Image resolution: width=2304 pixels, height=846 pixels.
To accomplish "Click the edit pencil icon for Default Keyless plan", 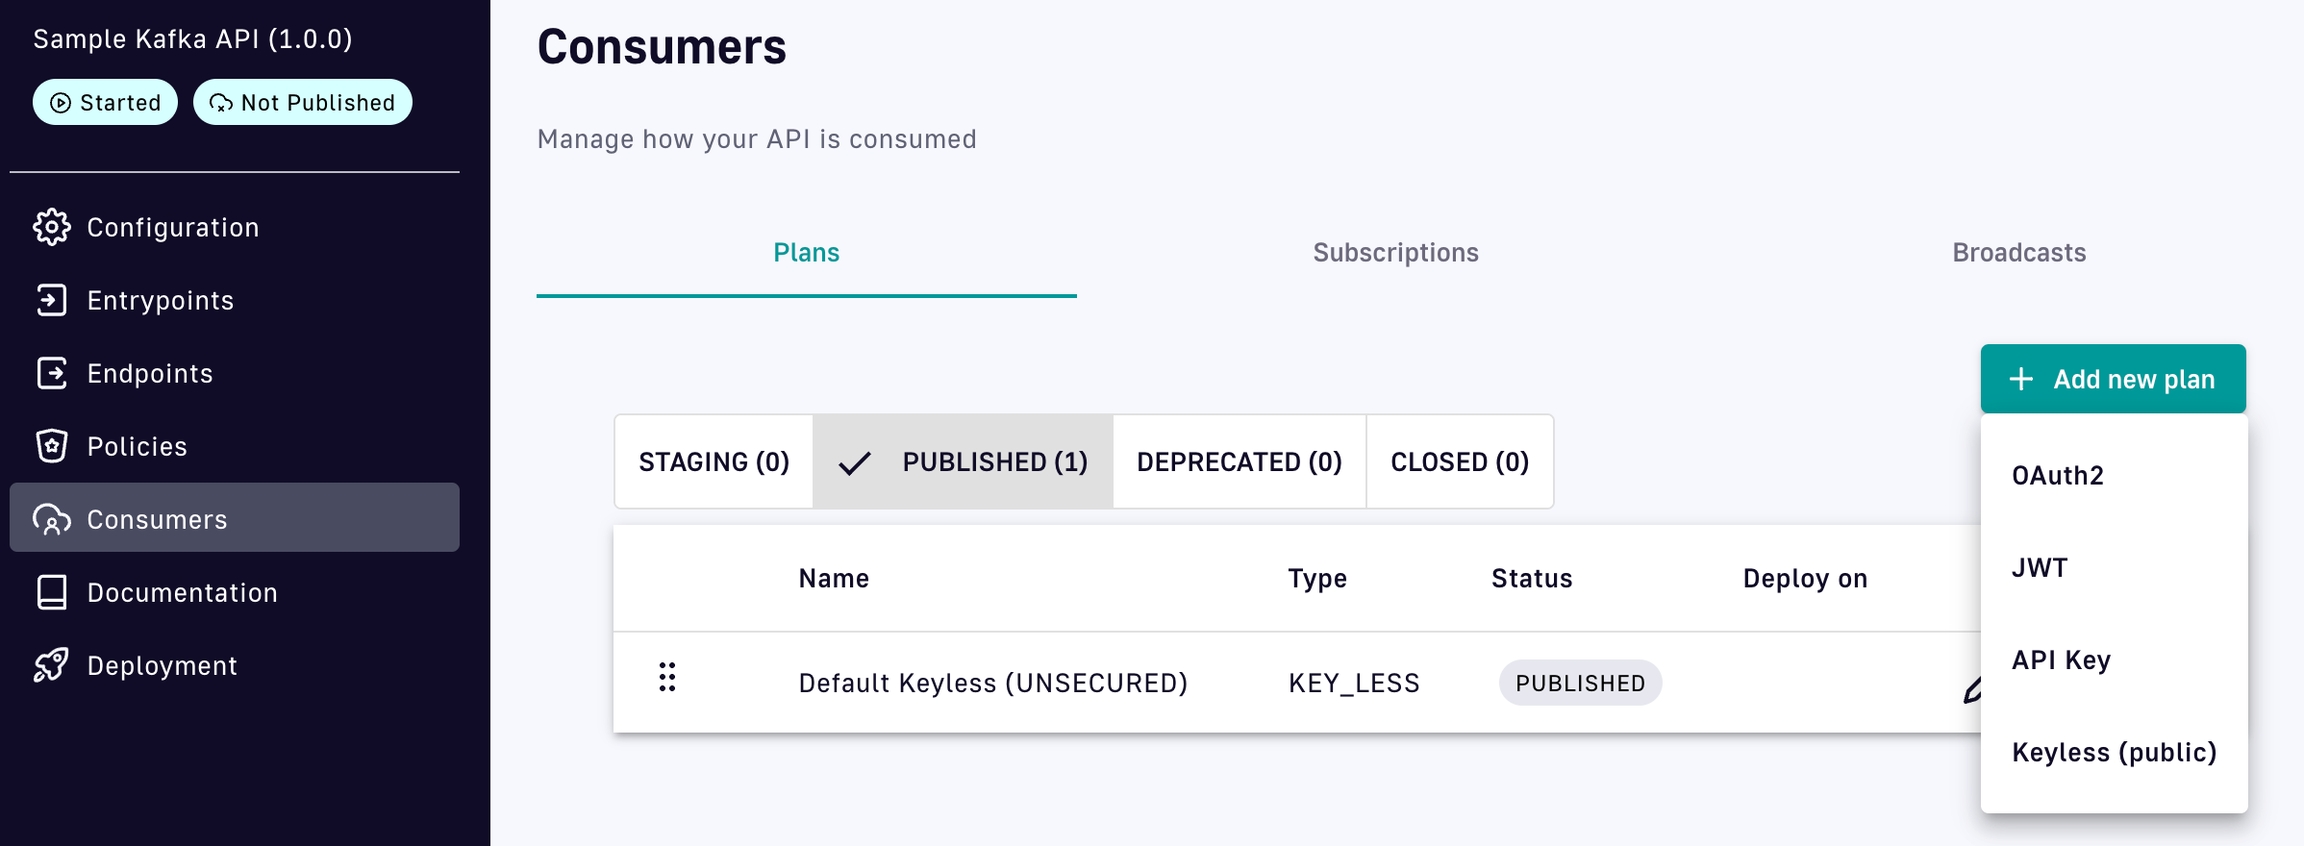I will (1971, 690).
